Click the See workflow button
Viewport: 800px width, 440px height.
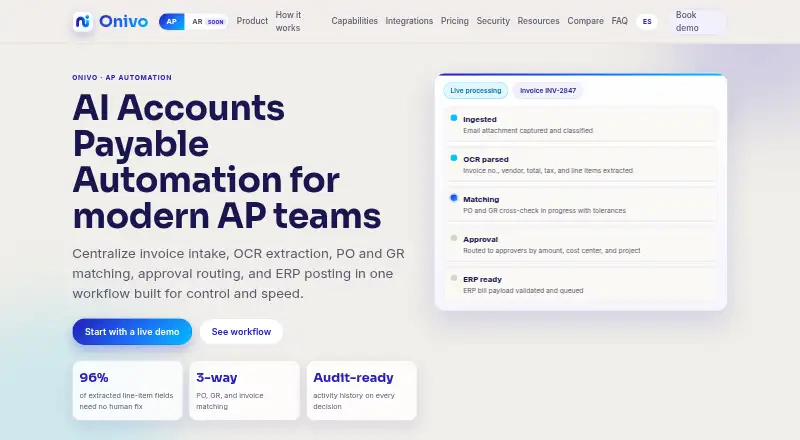coord(241,332)
